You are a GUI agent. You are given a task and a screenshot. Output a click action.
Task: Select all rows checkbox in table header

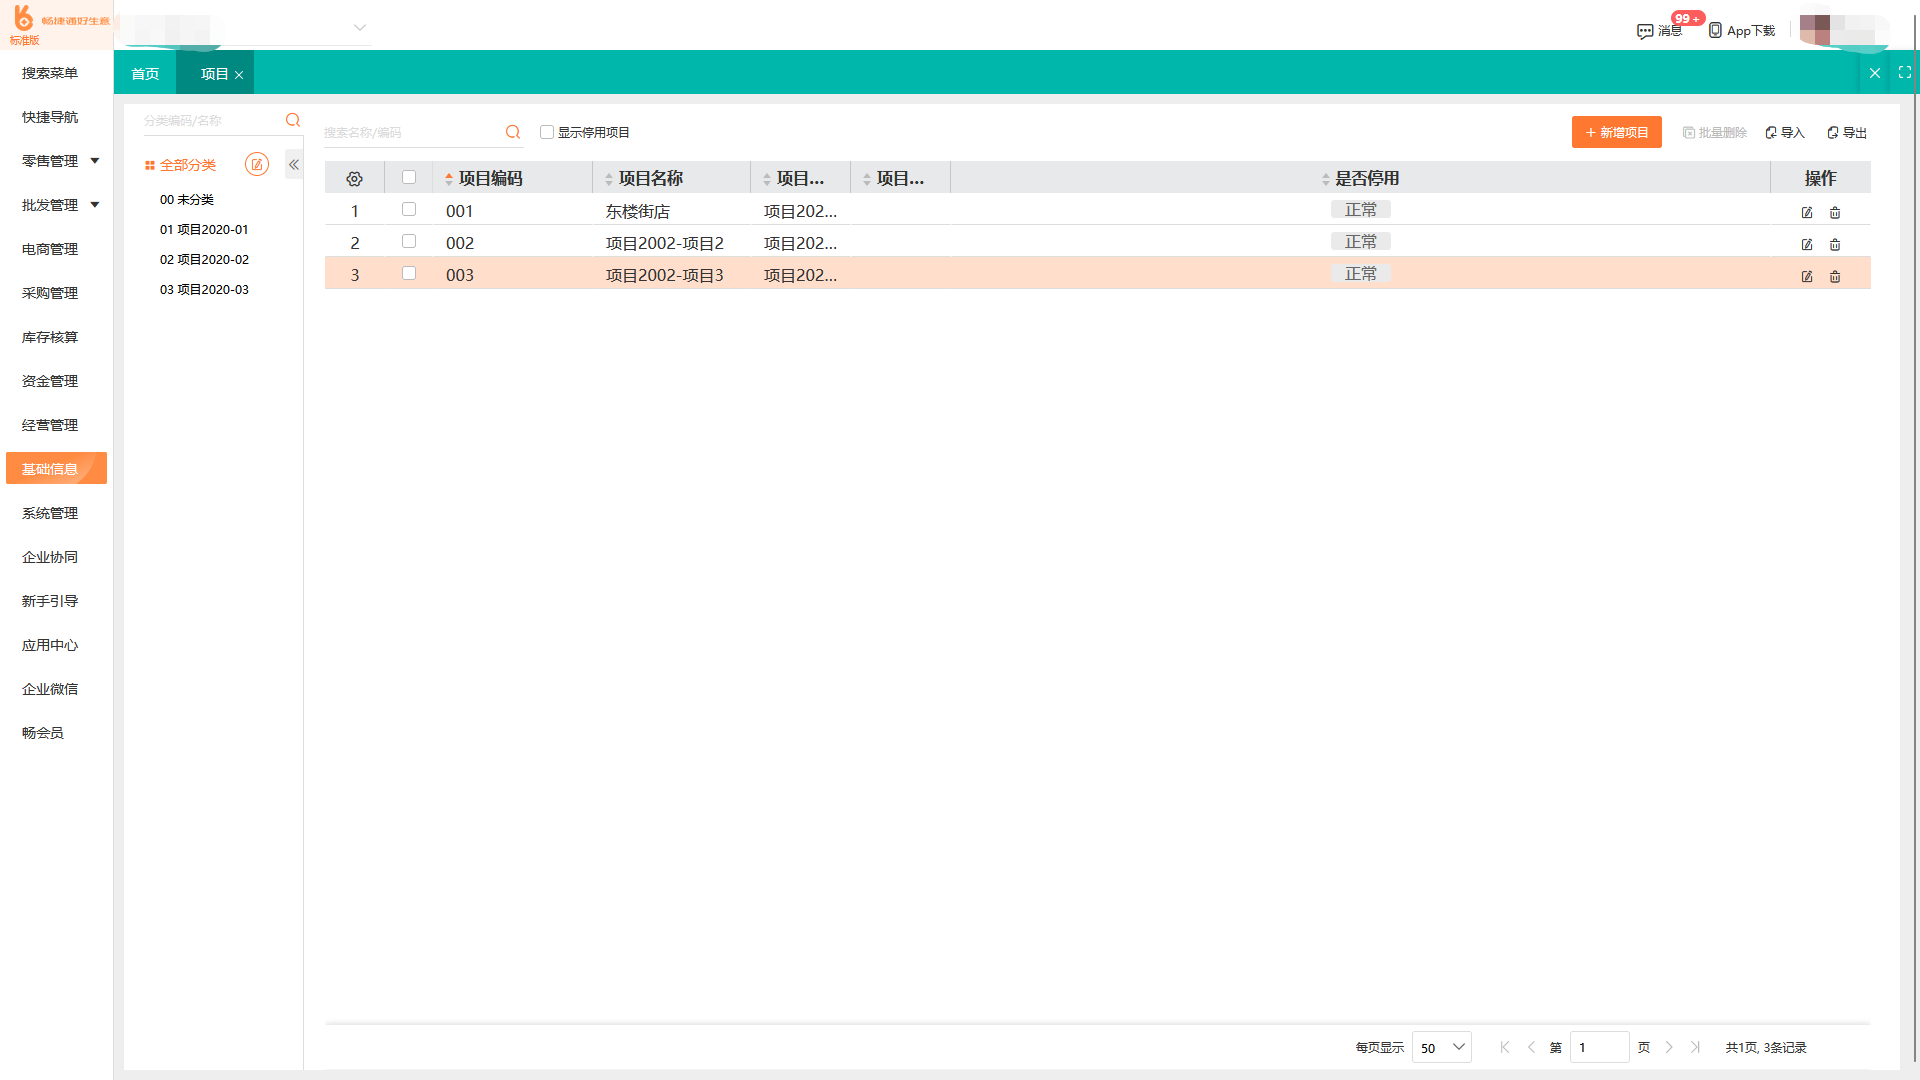pyautogui.click(x=409, y=177)
